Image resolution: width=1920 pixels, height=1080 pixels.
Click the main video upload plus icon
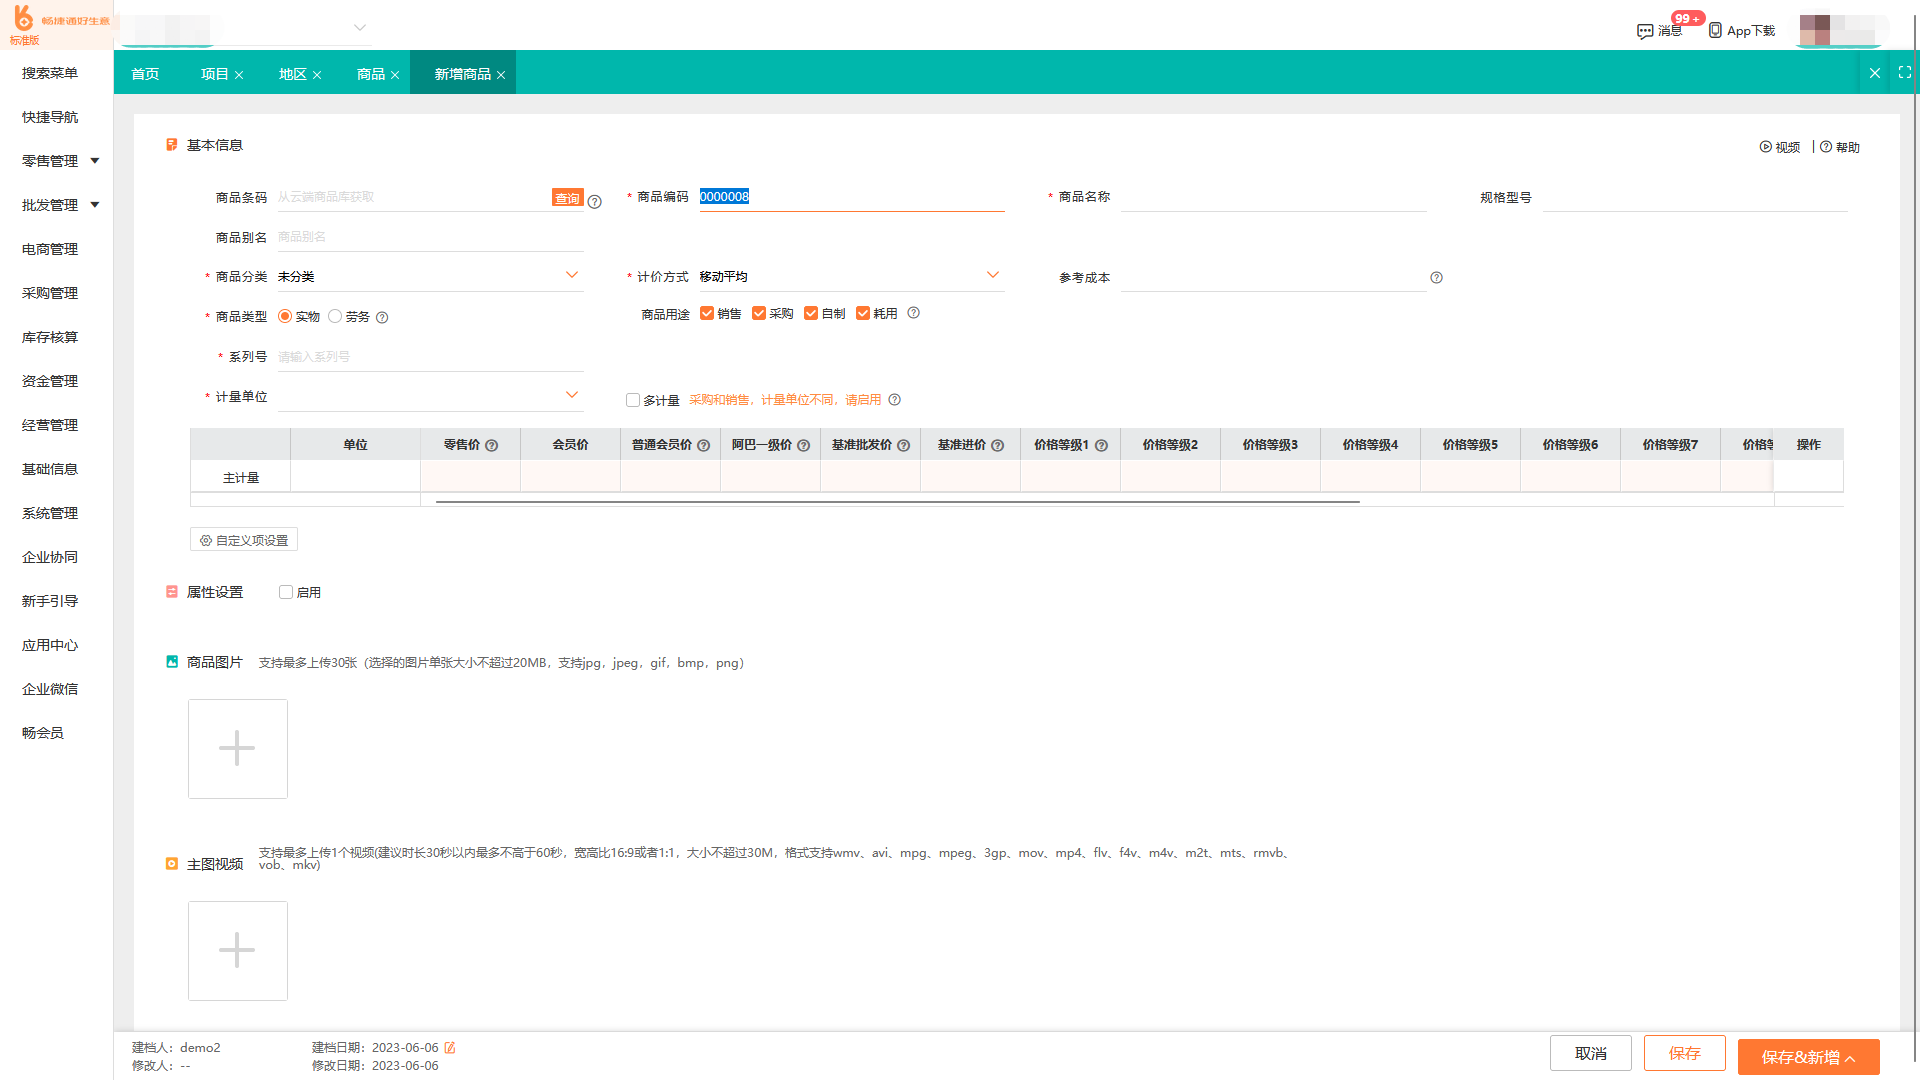tap(239, 948)
